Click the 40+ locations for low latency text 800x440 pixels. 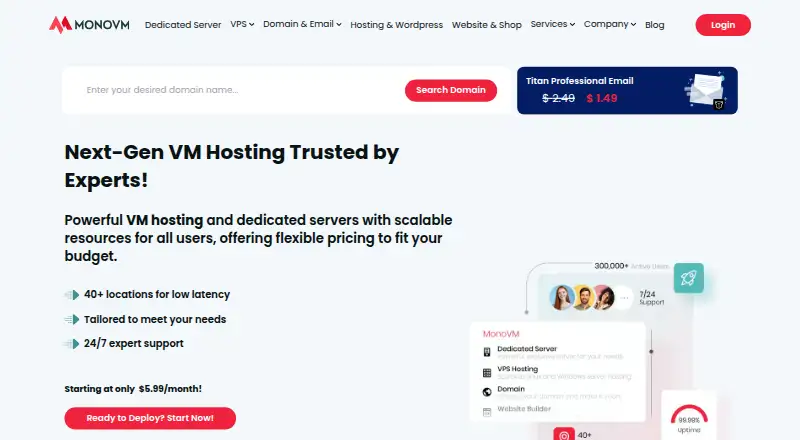click(x=157, y=295)
